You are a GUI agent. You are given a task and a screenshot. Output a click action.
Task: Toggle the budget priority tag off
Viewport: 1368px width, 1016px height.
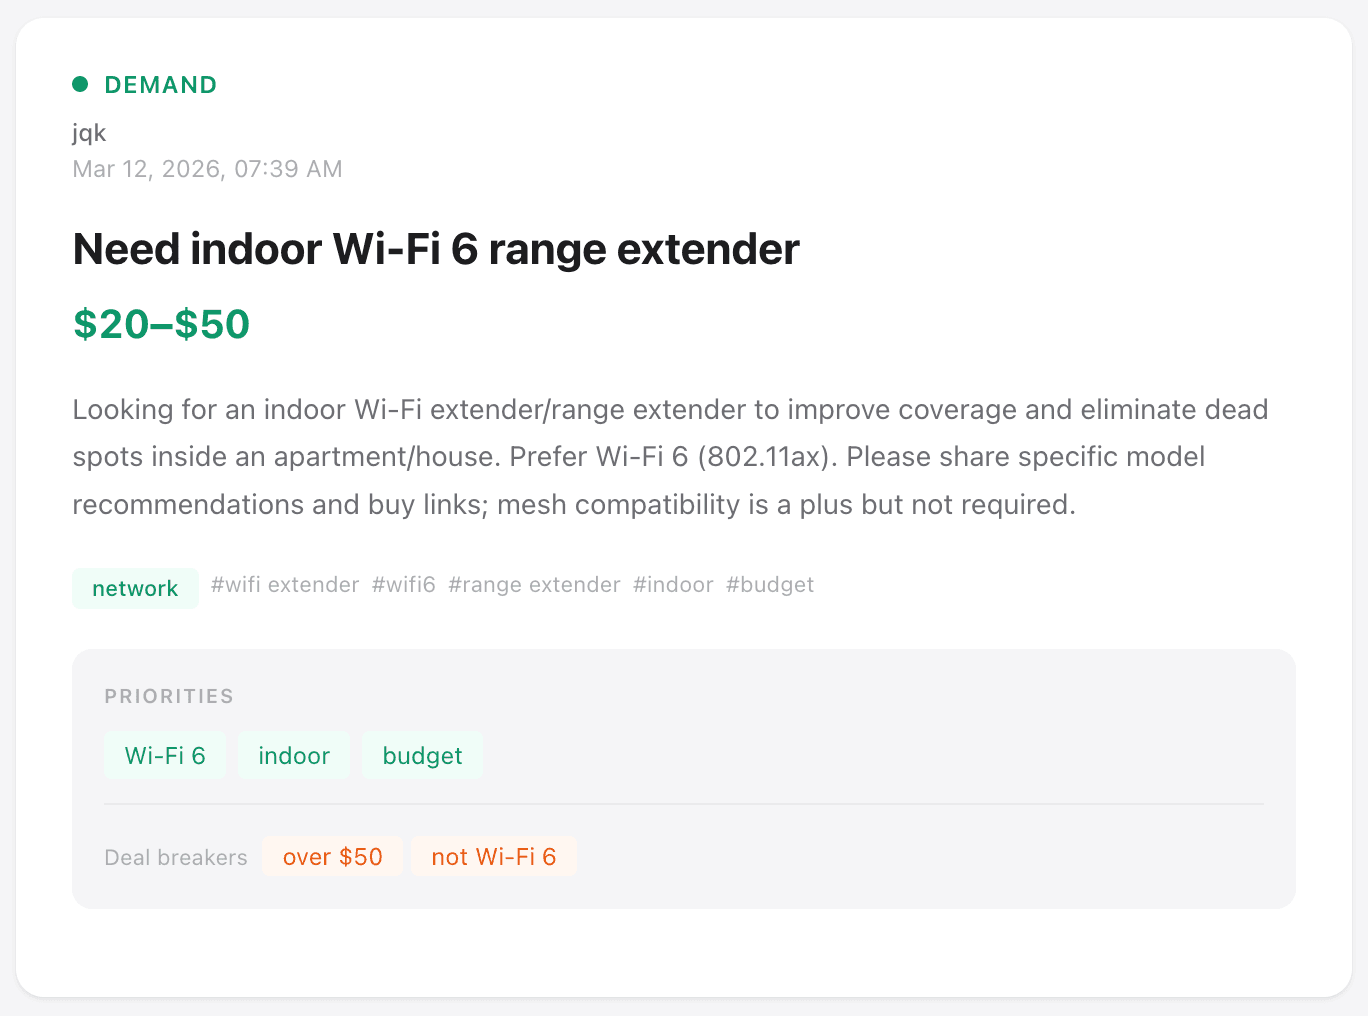[x=422, y=755]
